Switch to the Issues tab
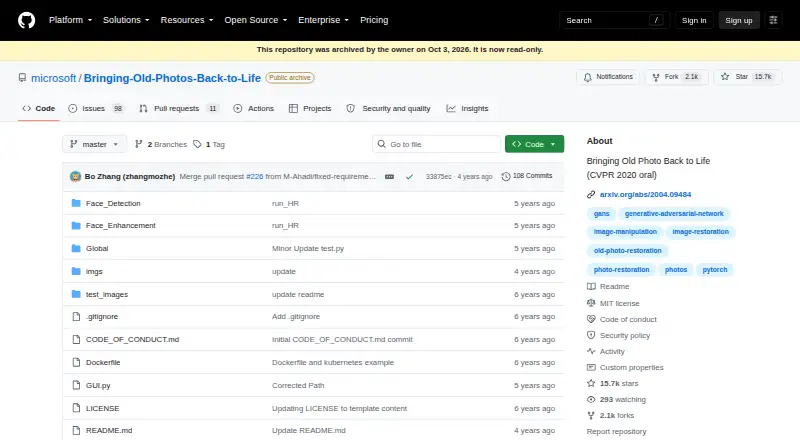Image resolution: width=800 pixels, height=440 pixels. pos(95,108)
